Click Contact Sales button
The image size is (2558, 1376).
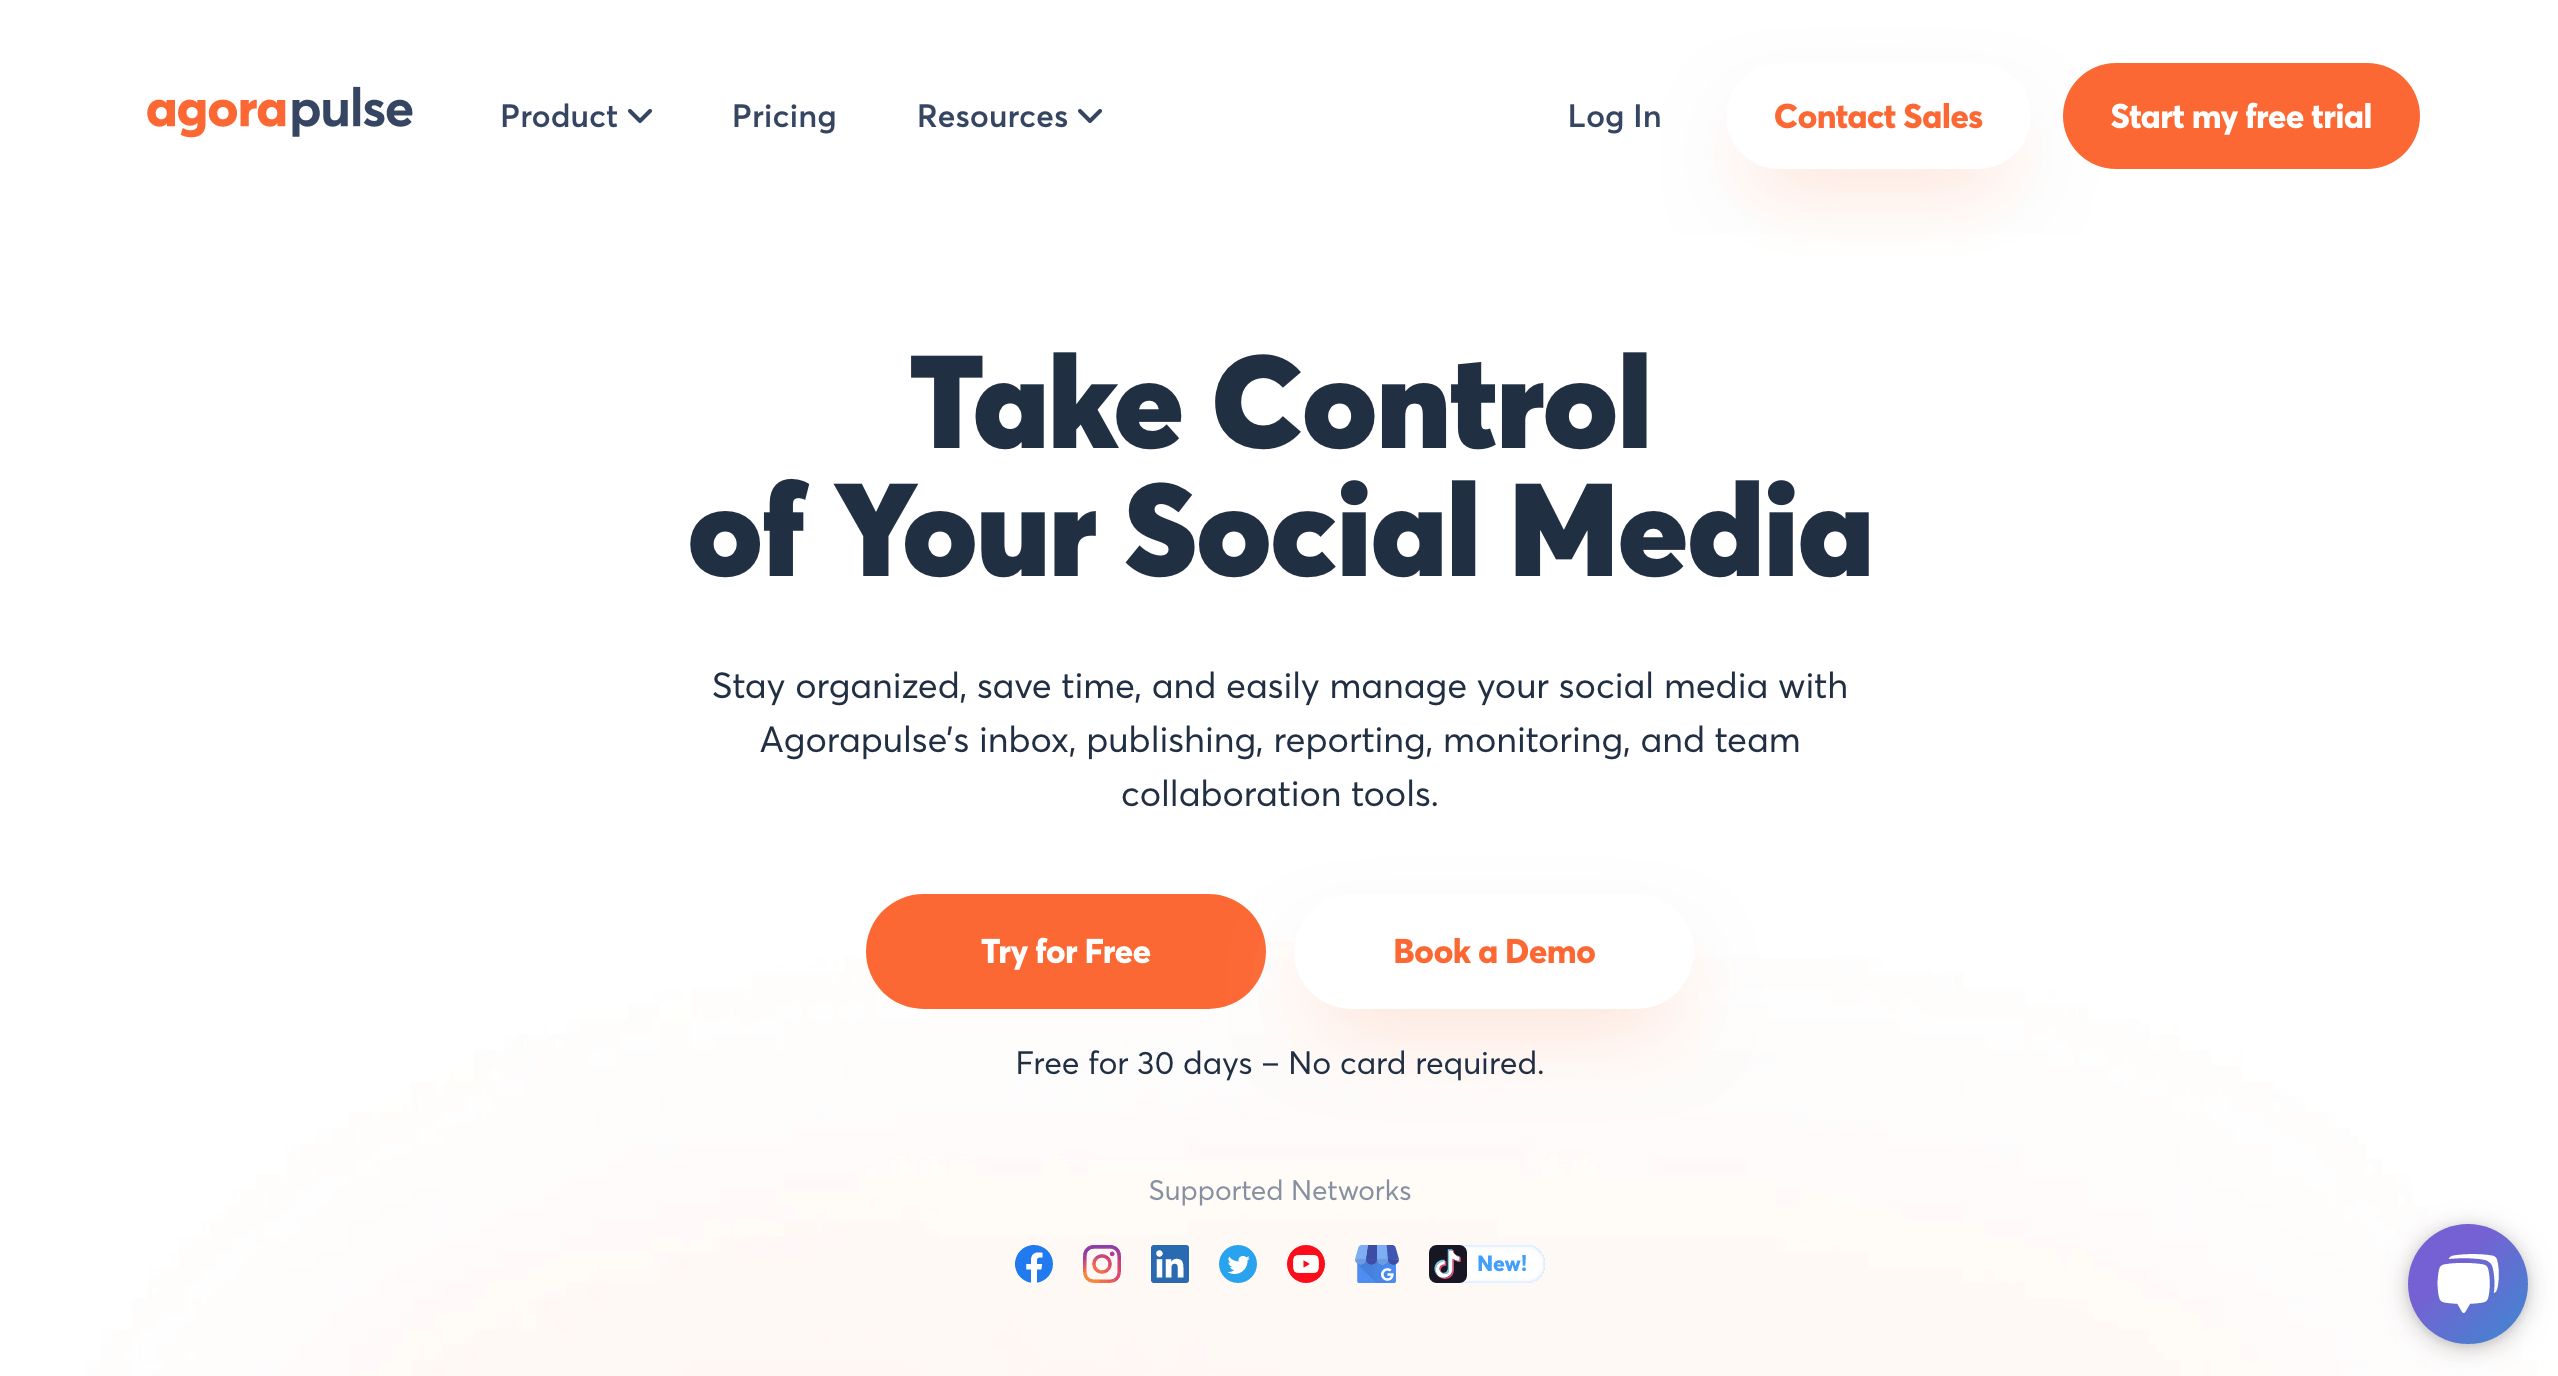pos(1877,115)
